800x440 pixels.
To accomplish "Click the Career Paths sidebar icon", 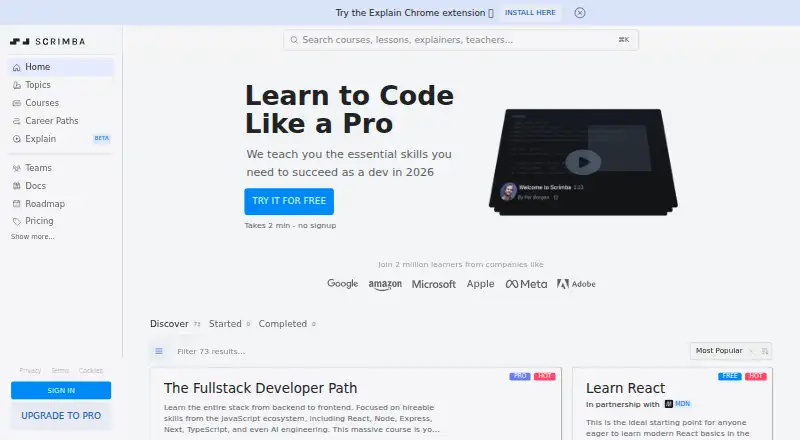I will click(x=17, y=121).
